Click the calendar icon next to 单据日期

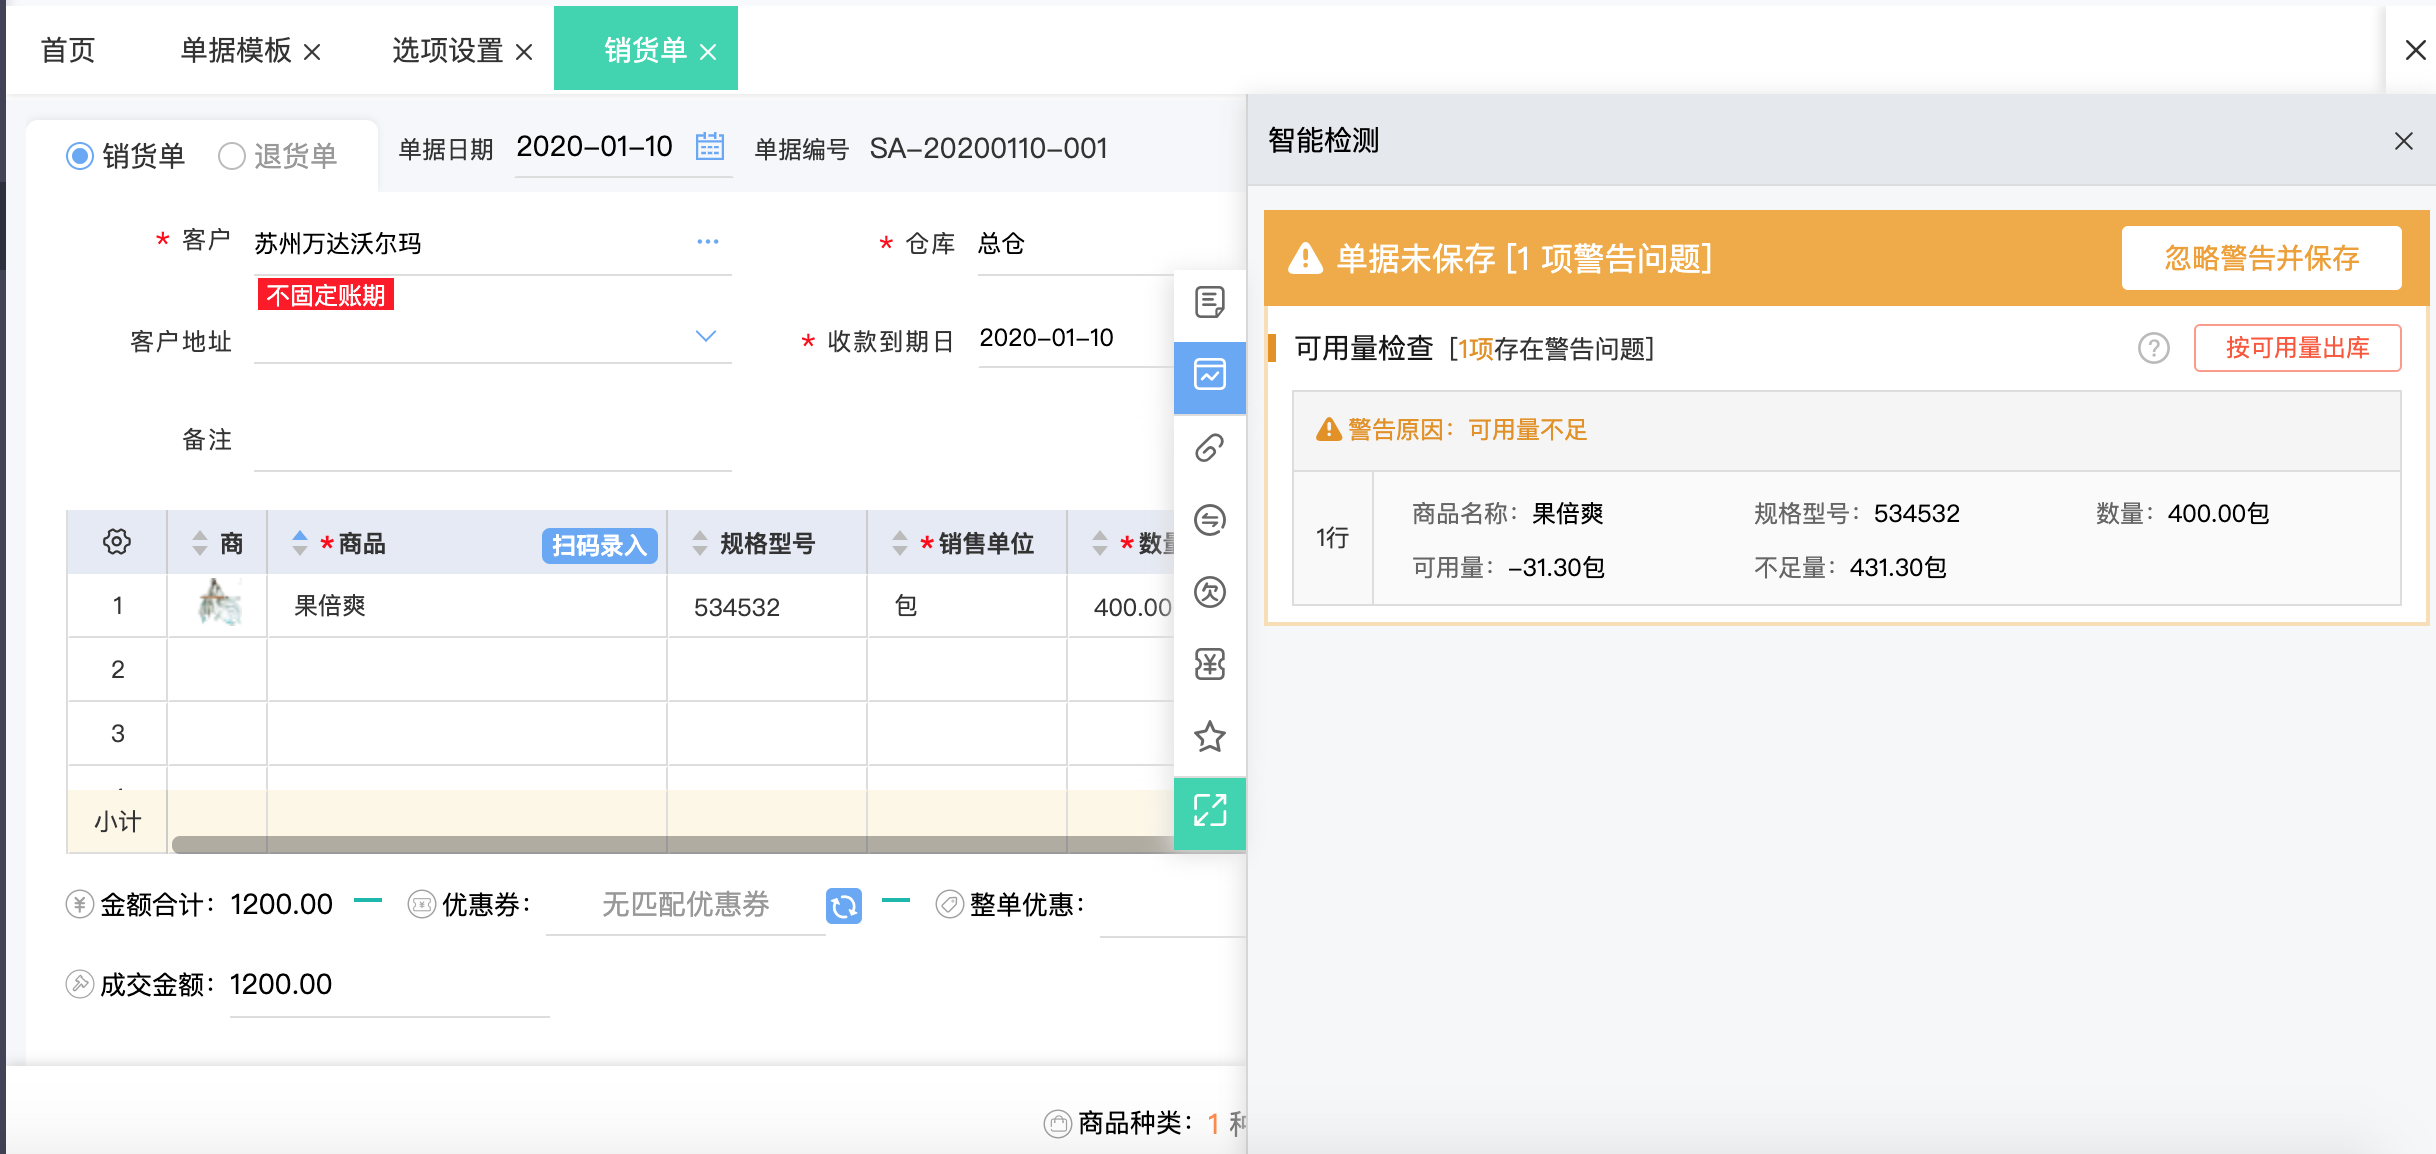point(713,148)
